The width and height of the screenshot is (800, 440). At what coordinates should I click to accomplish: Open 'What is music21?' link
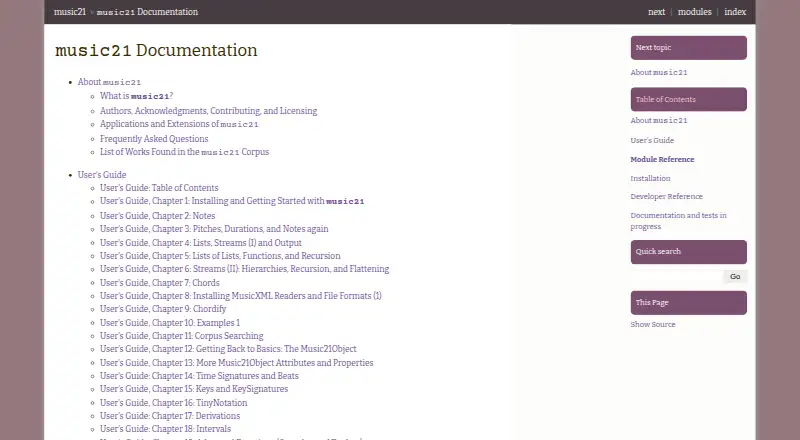click(136, 96)
